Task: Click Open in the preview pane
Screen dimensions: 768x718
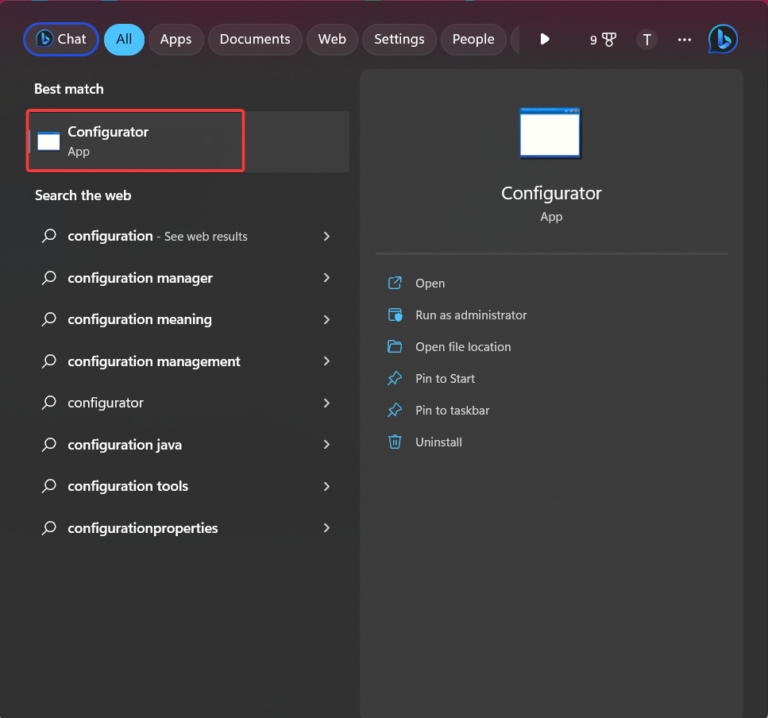Action: pos(430,284)
